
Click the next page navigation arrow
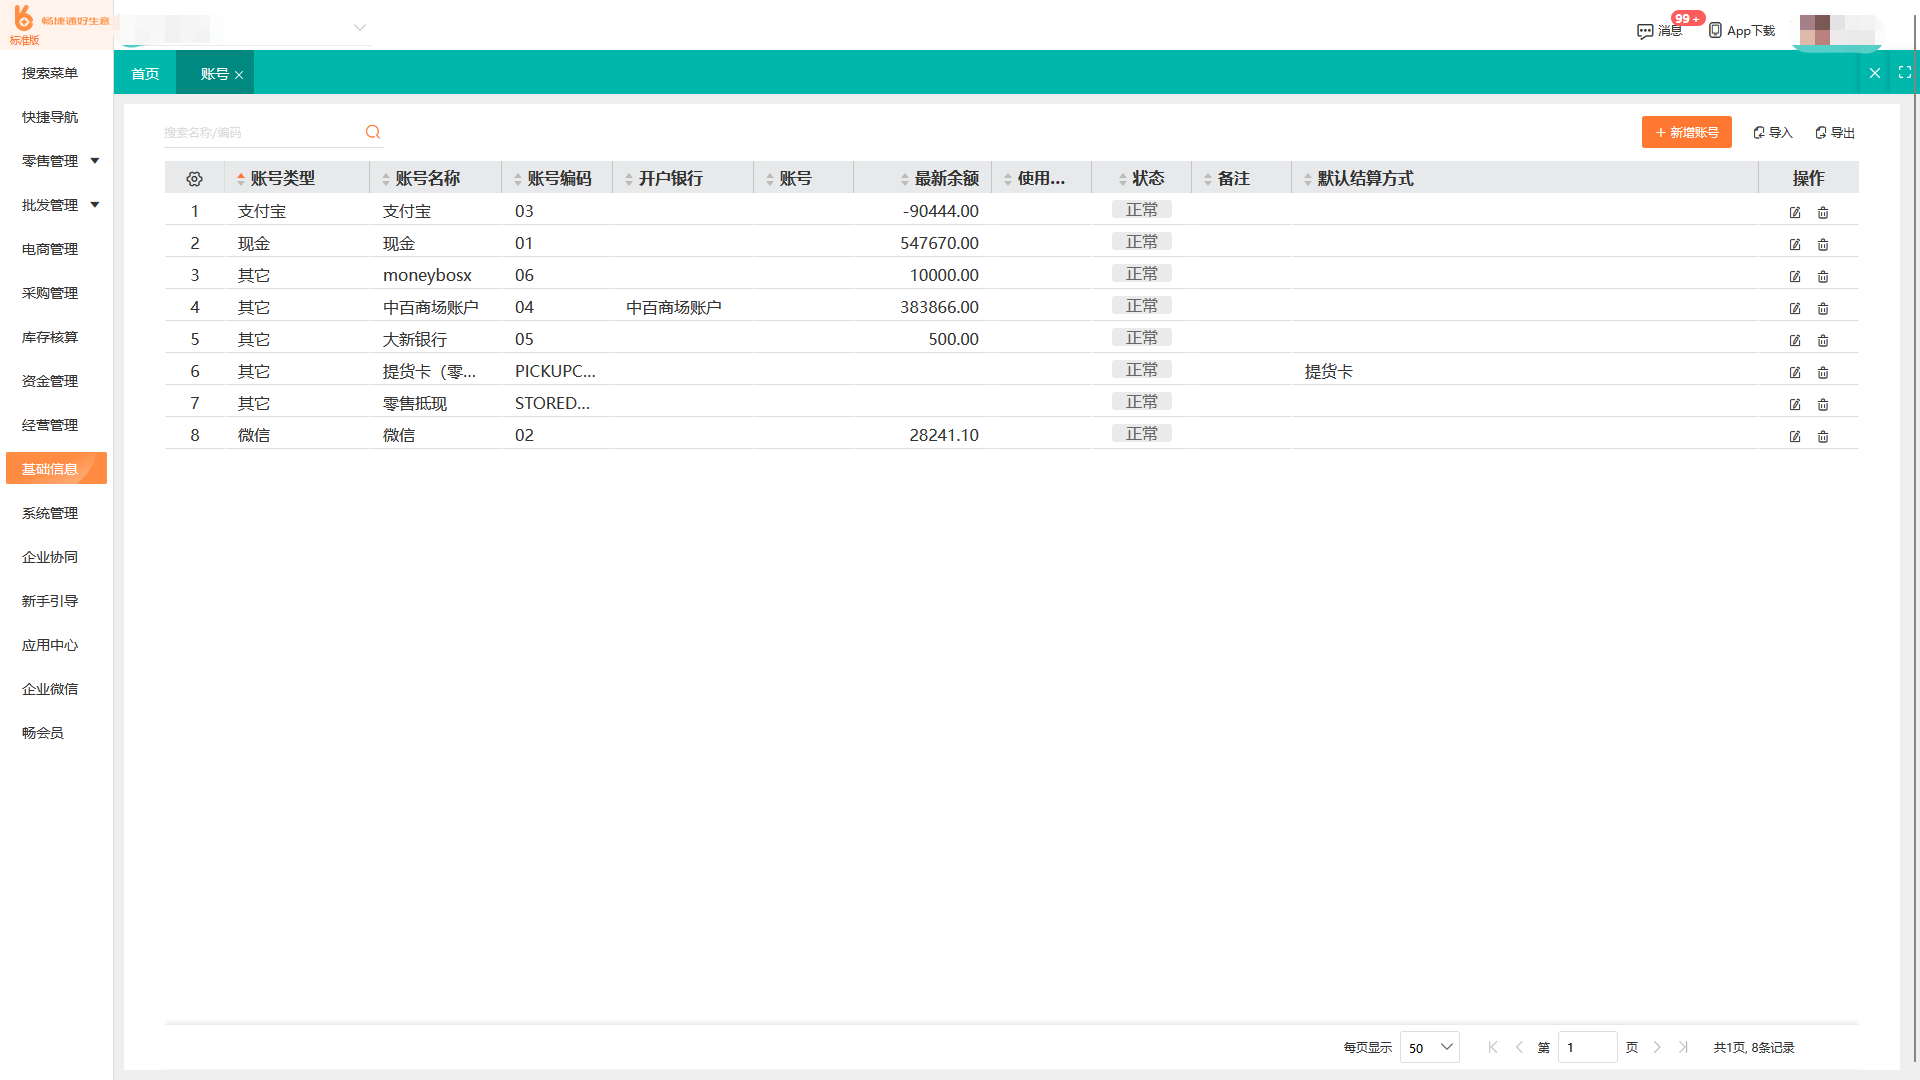[x=1656, y=1047]
